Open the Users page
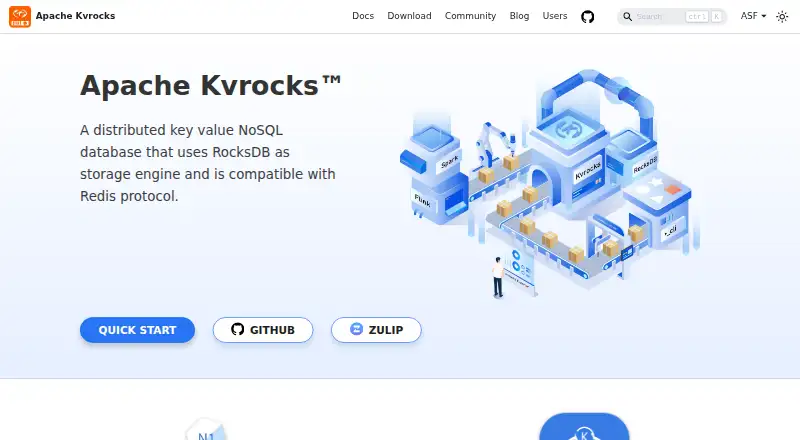This screenshot has height=440, width=800. (555, 16)
